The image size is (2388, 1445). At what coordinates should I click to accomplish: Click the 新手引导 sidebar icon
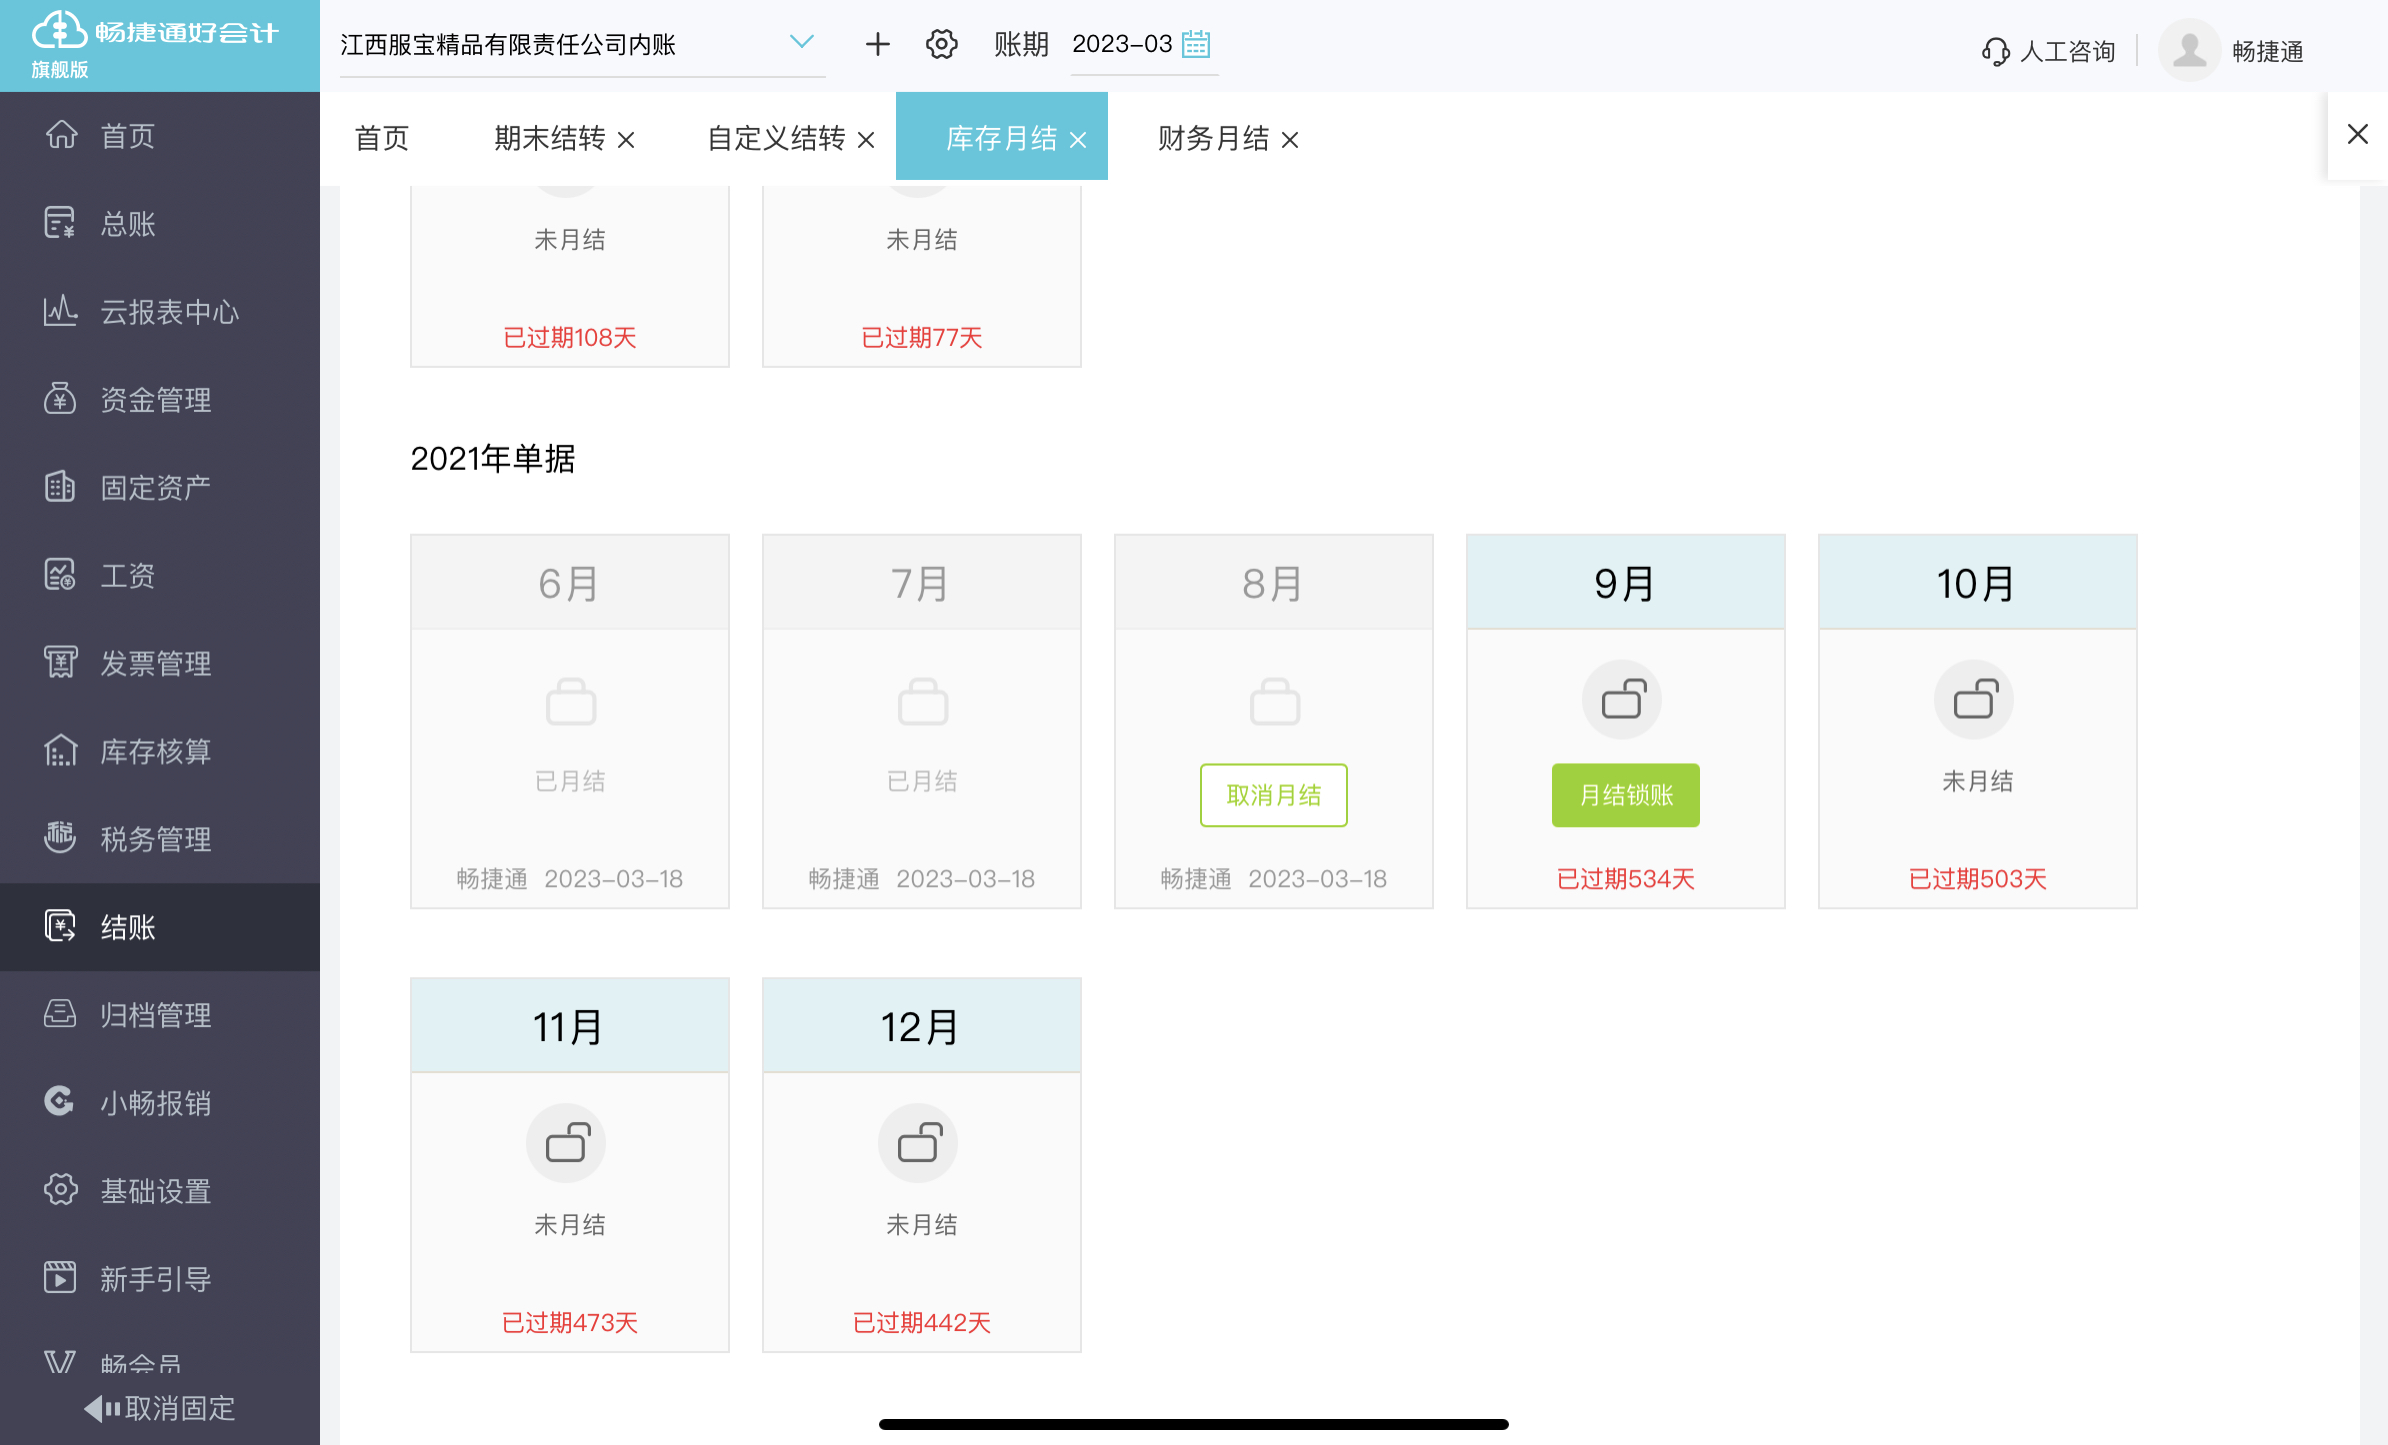60,1276
